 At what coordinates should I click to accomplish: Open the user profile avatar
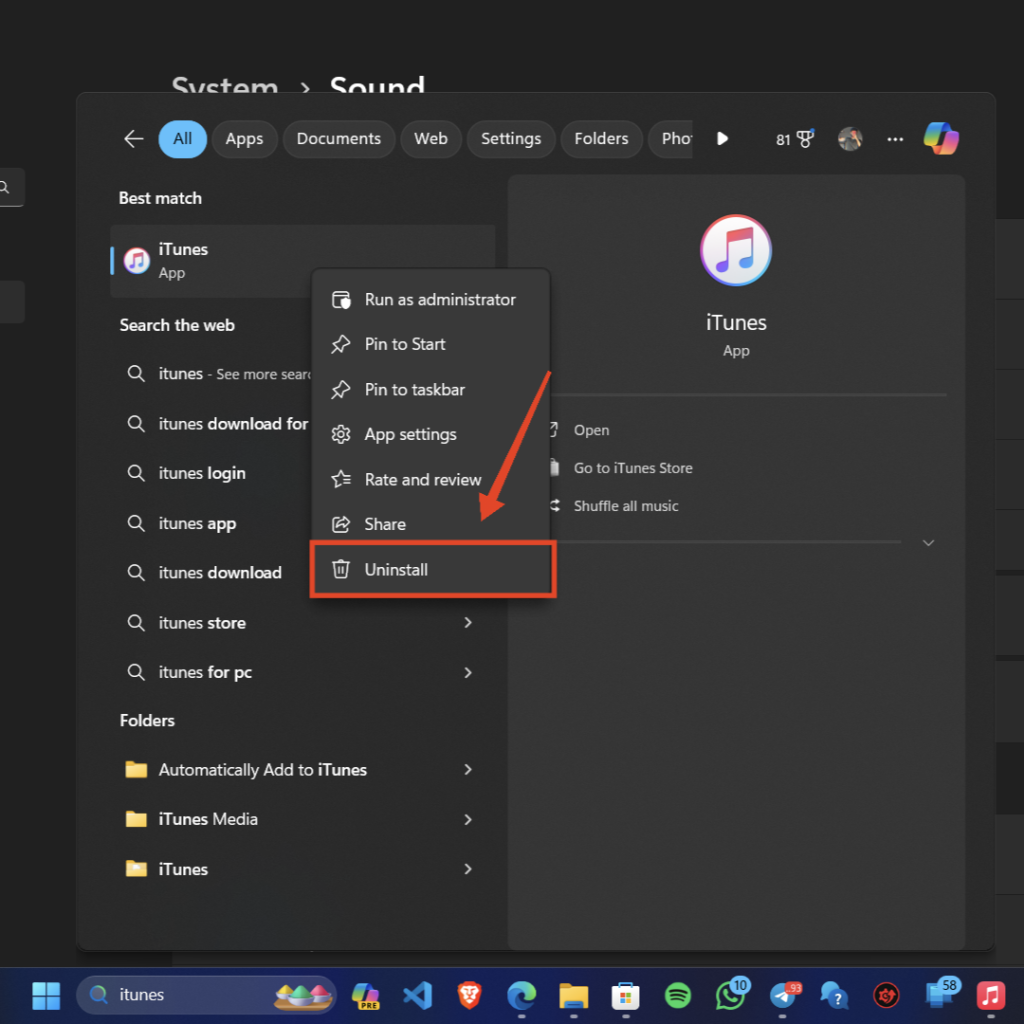tap(850, 139)
